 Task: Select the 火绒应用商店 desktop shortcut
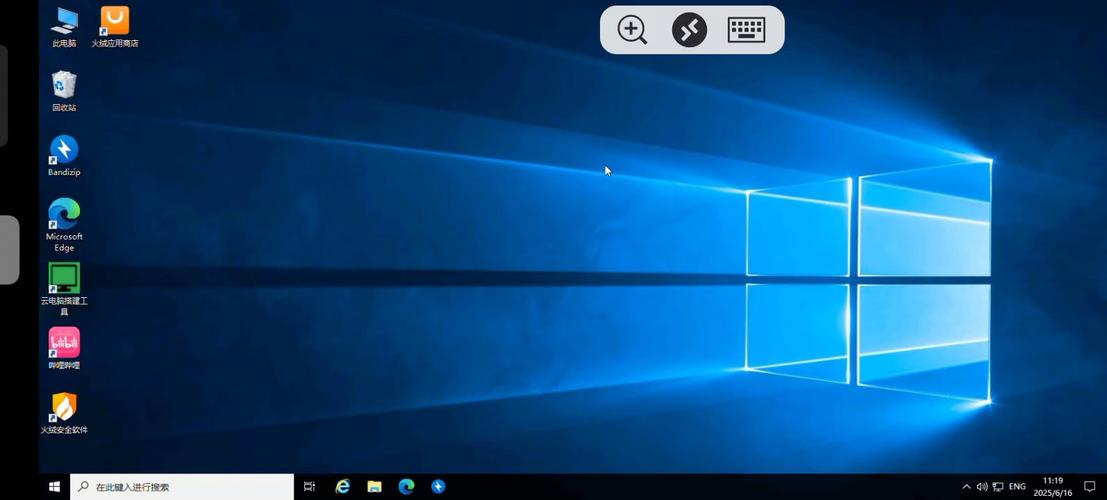(115, 22)
